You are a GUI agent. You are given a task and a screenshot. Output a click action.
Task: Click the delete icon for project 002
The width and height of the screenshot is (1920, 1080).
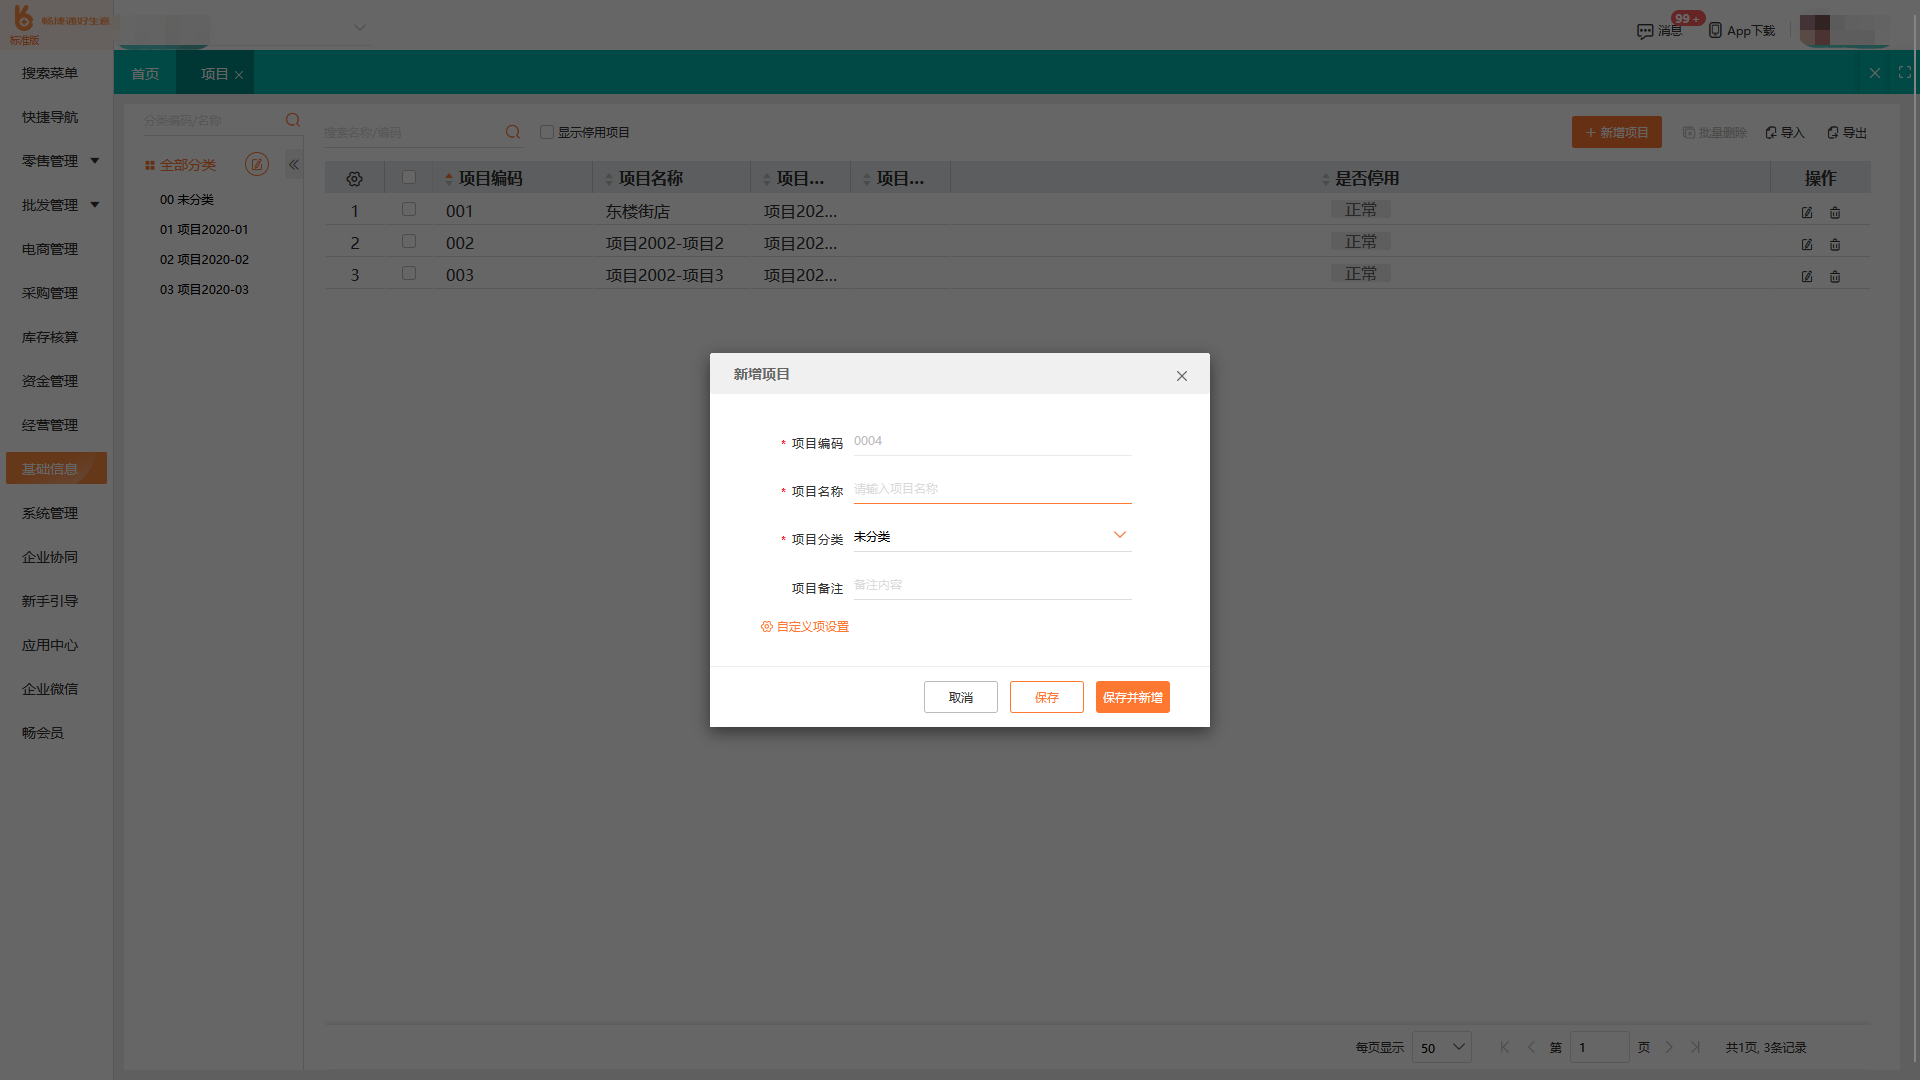tap(1836, 244)
